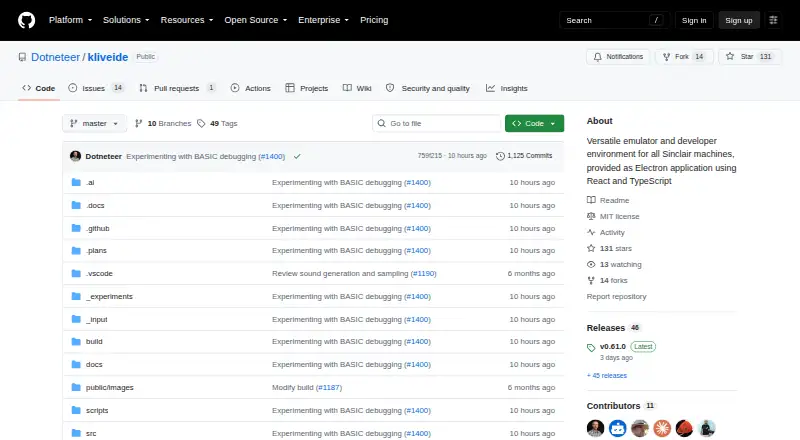Open the Issues tab

(x=96, y=88)
